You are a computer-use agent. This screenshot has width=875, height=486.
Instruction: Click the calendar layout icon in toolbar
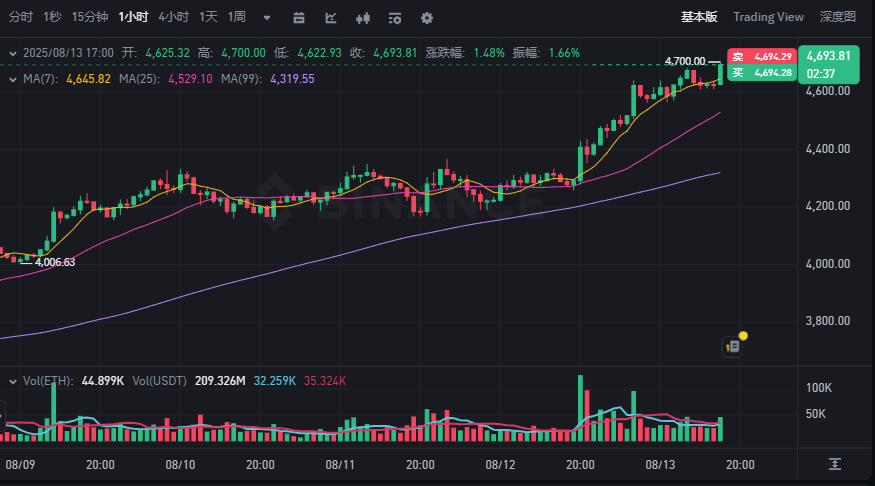[x=299, y=17]
